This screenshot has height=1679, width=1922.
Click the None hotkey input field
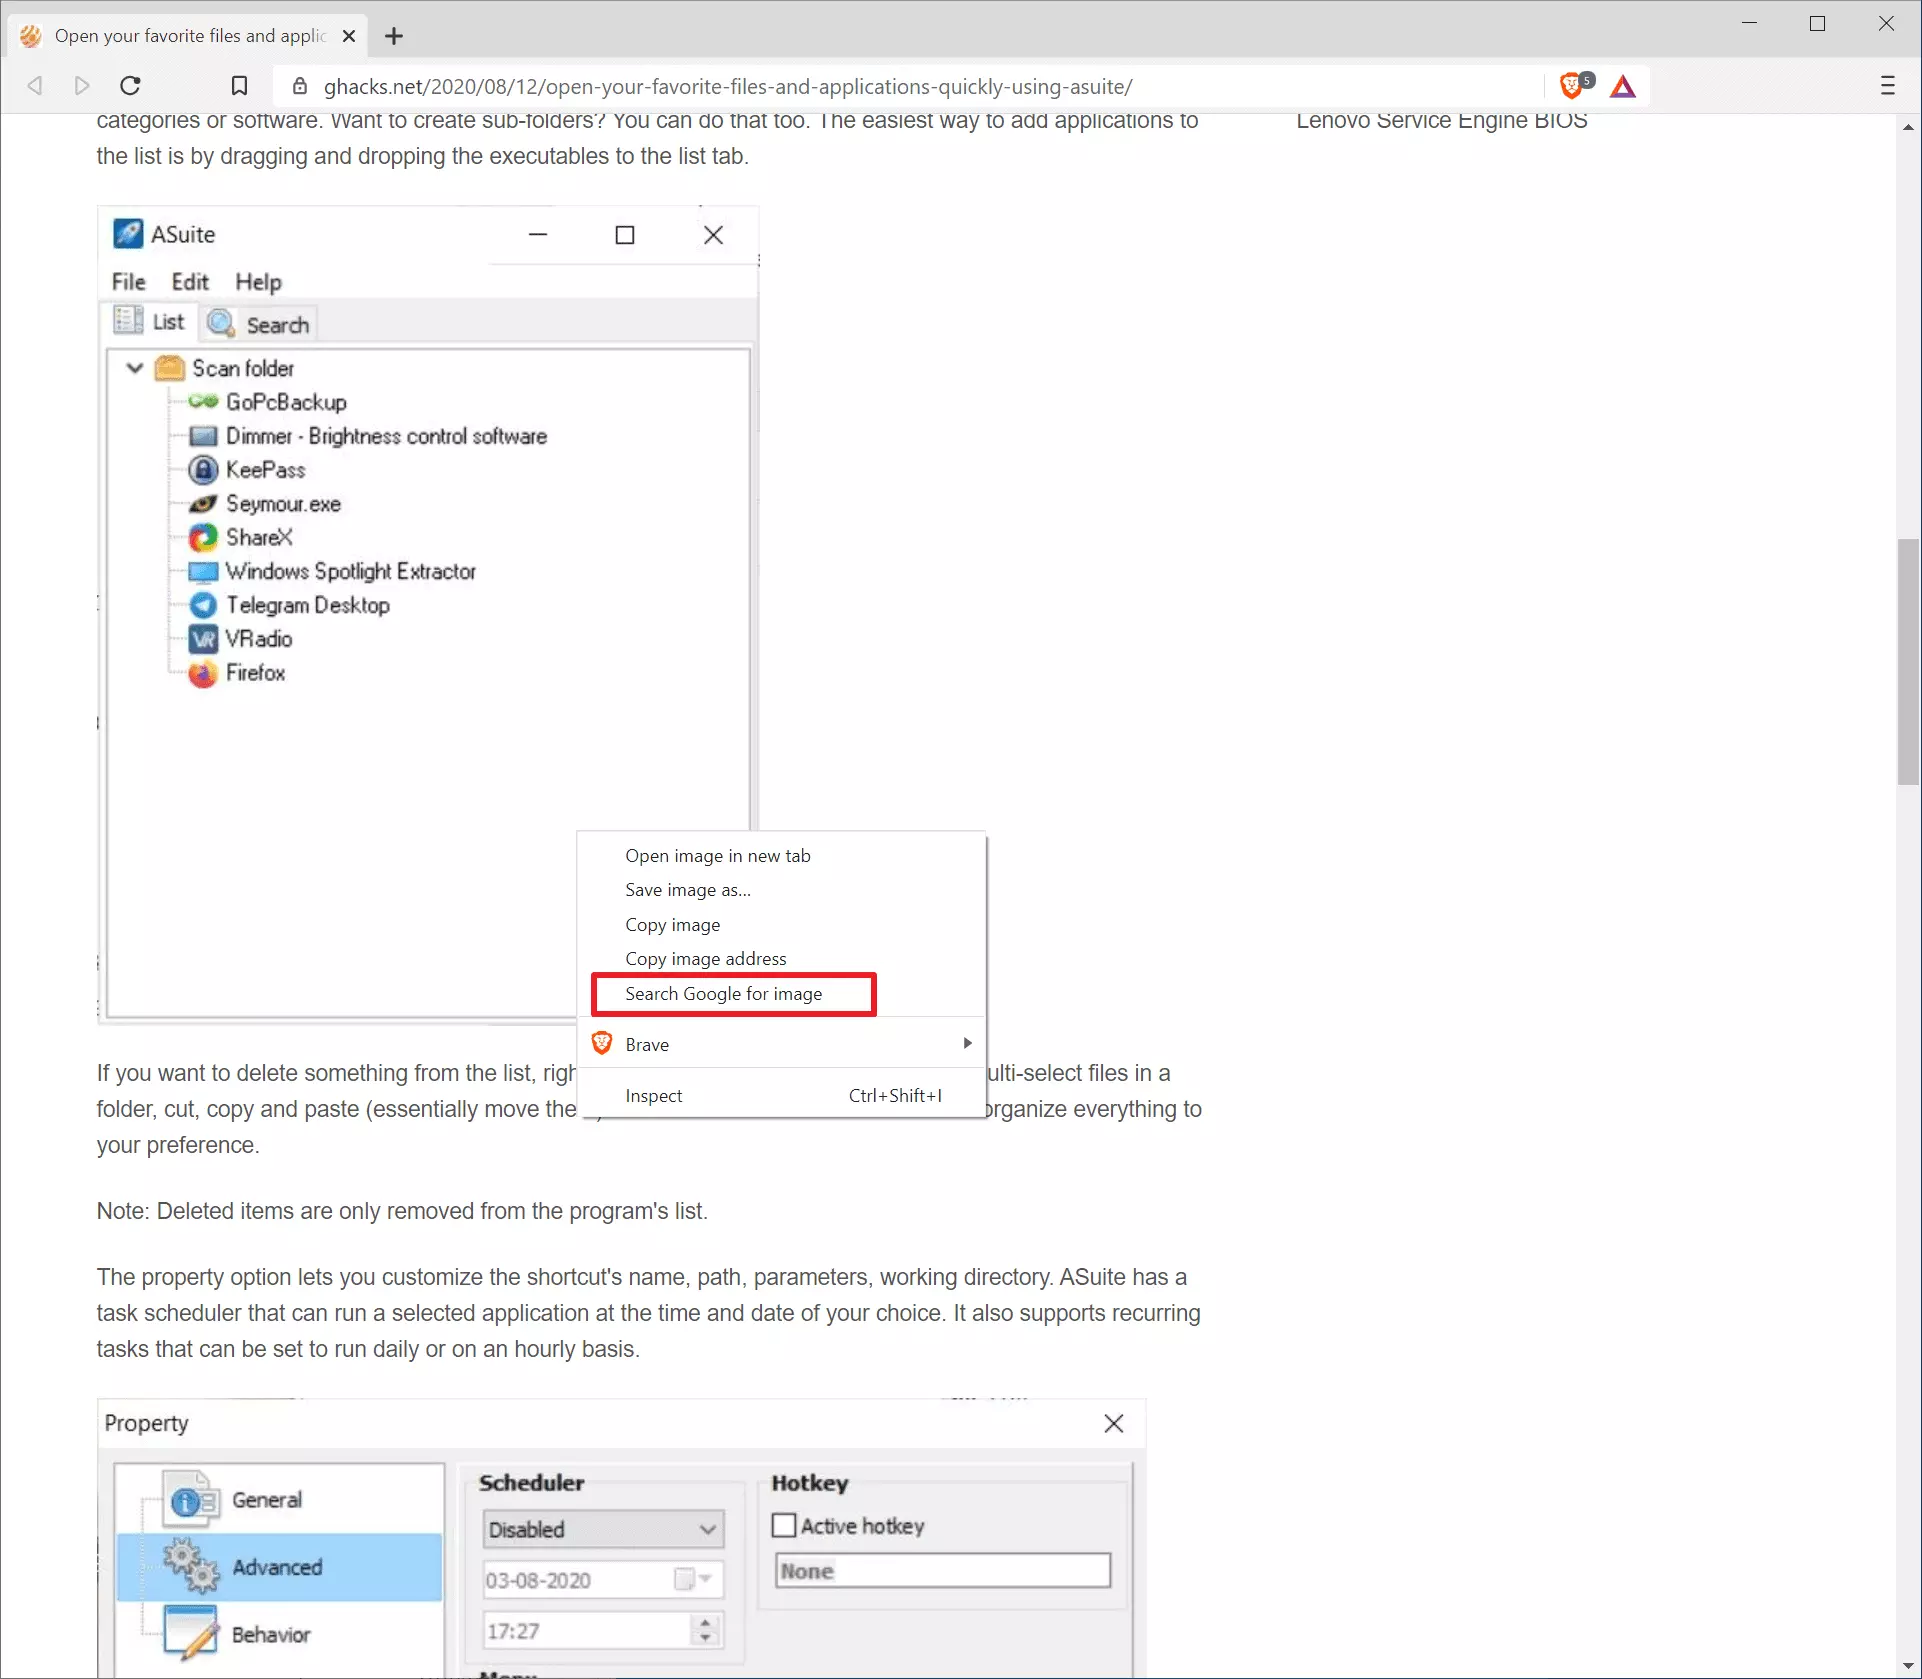tap(941, 1569)
